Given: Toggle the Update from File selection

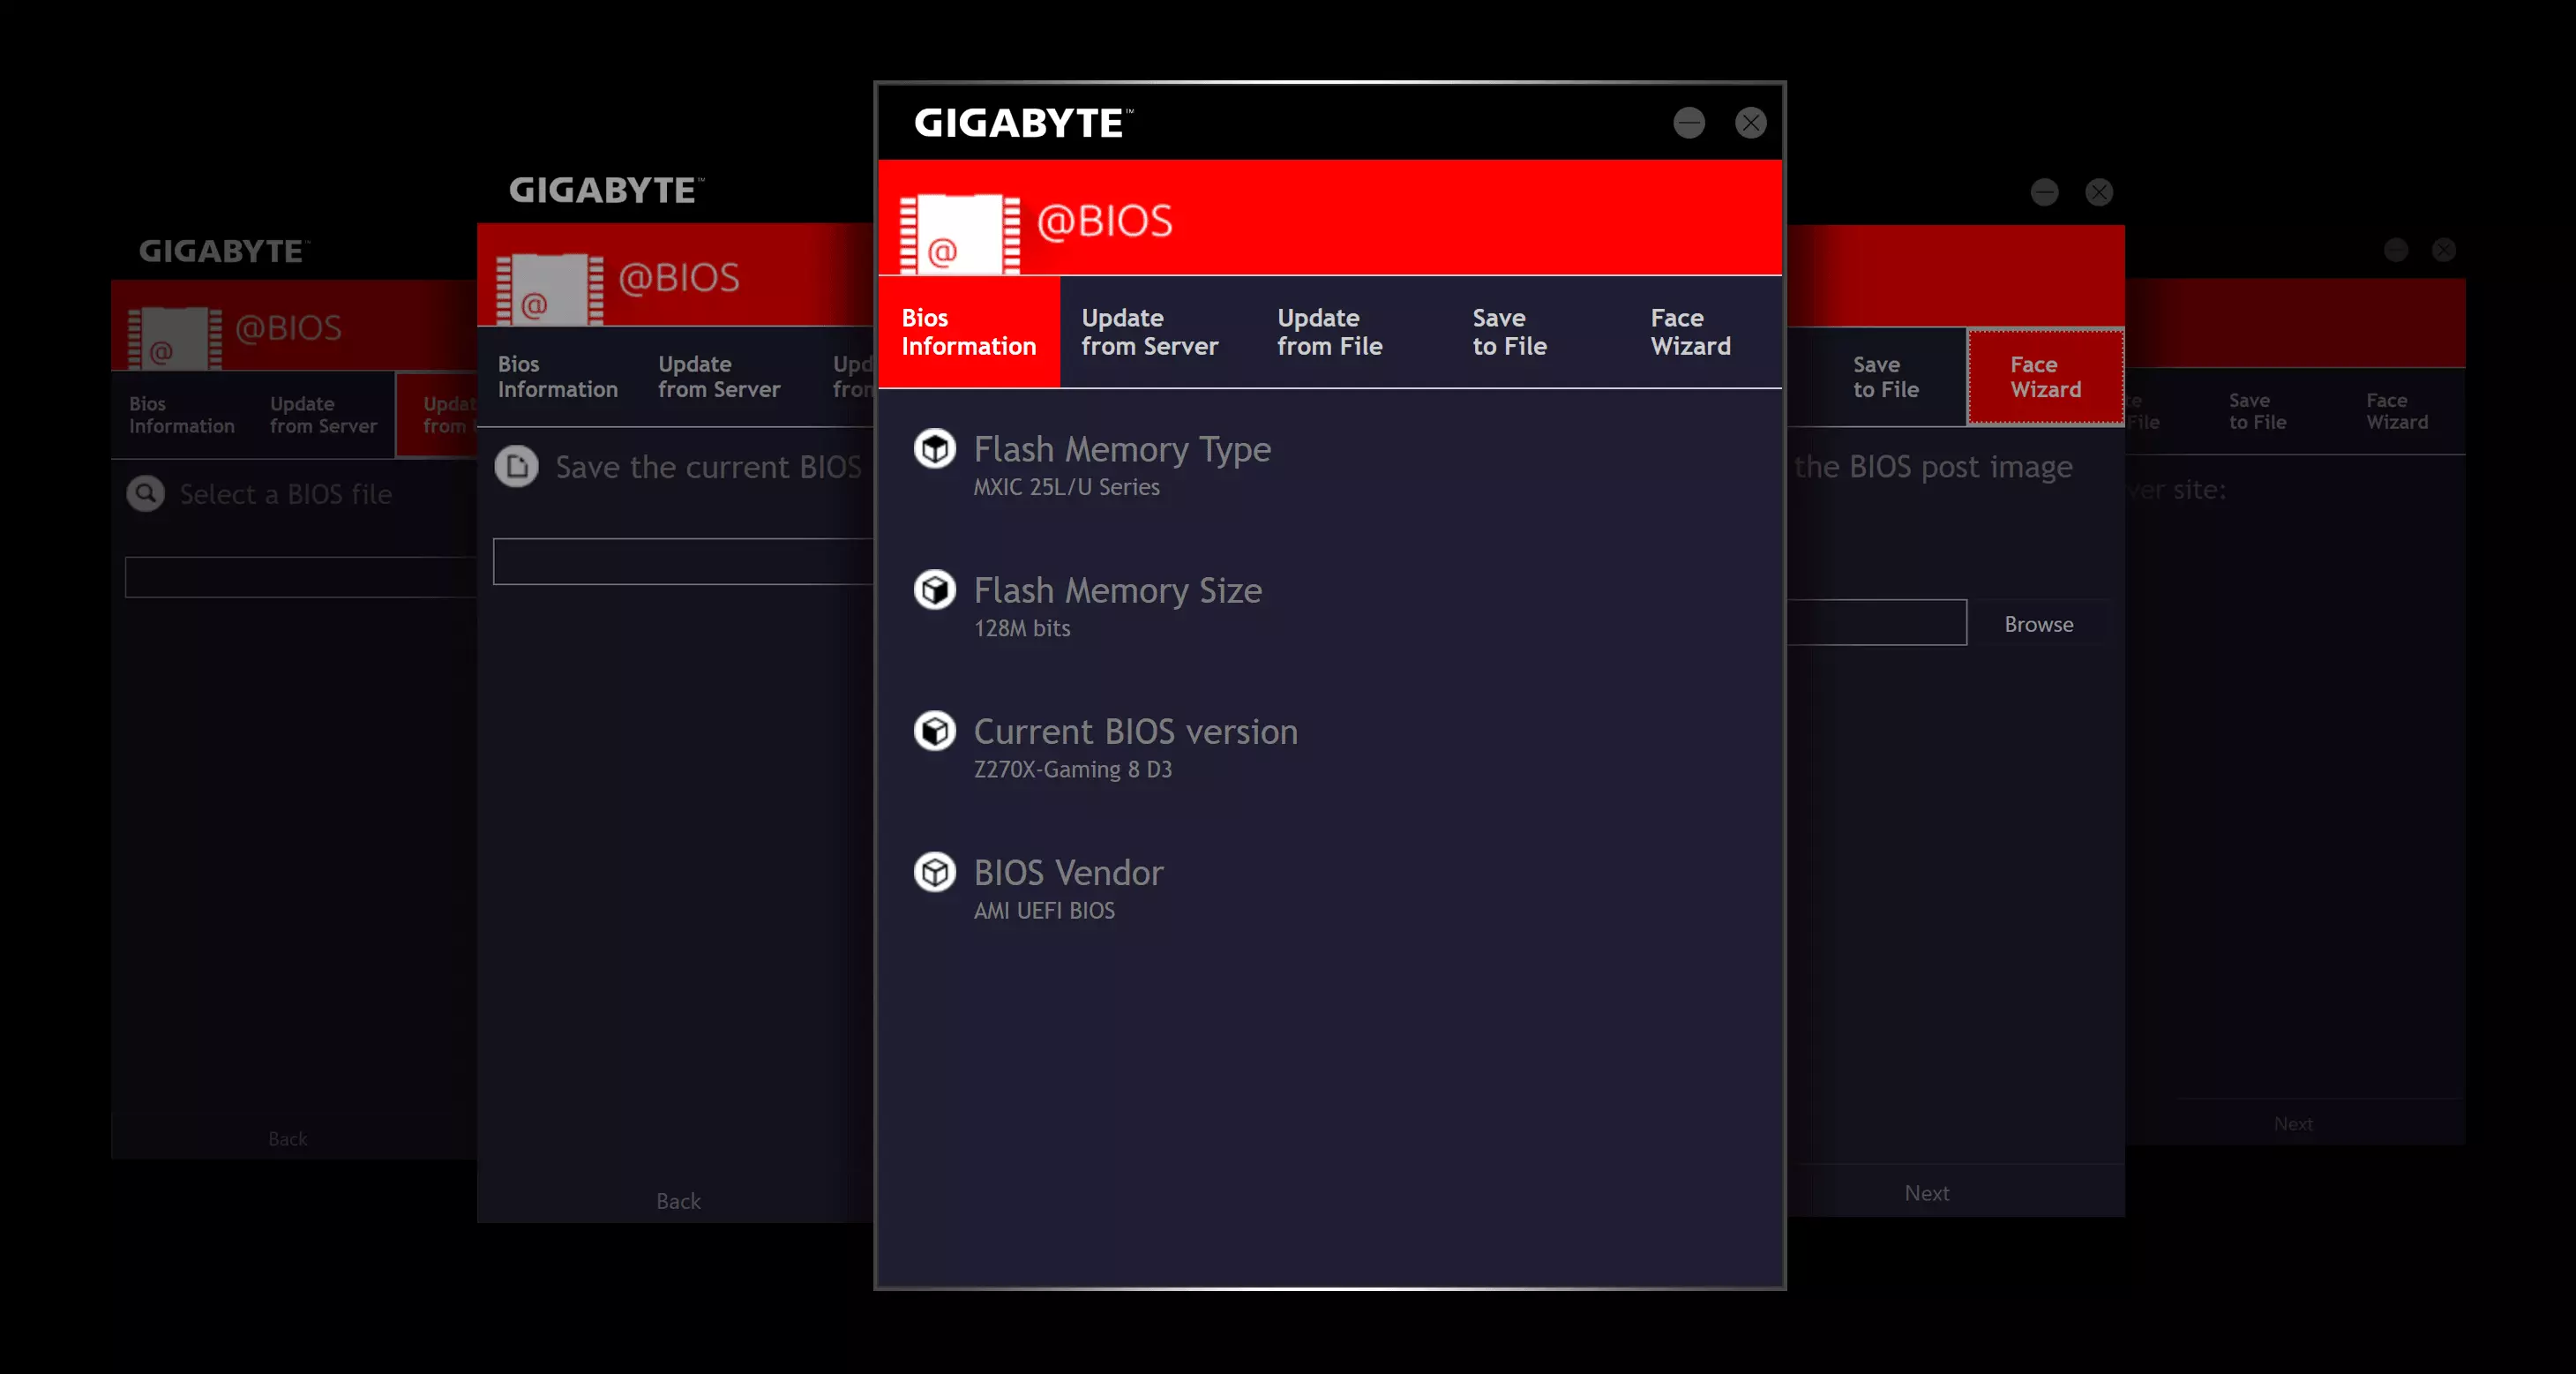Looking at the screenshot, I should (x=1329, y=333).
